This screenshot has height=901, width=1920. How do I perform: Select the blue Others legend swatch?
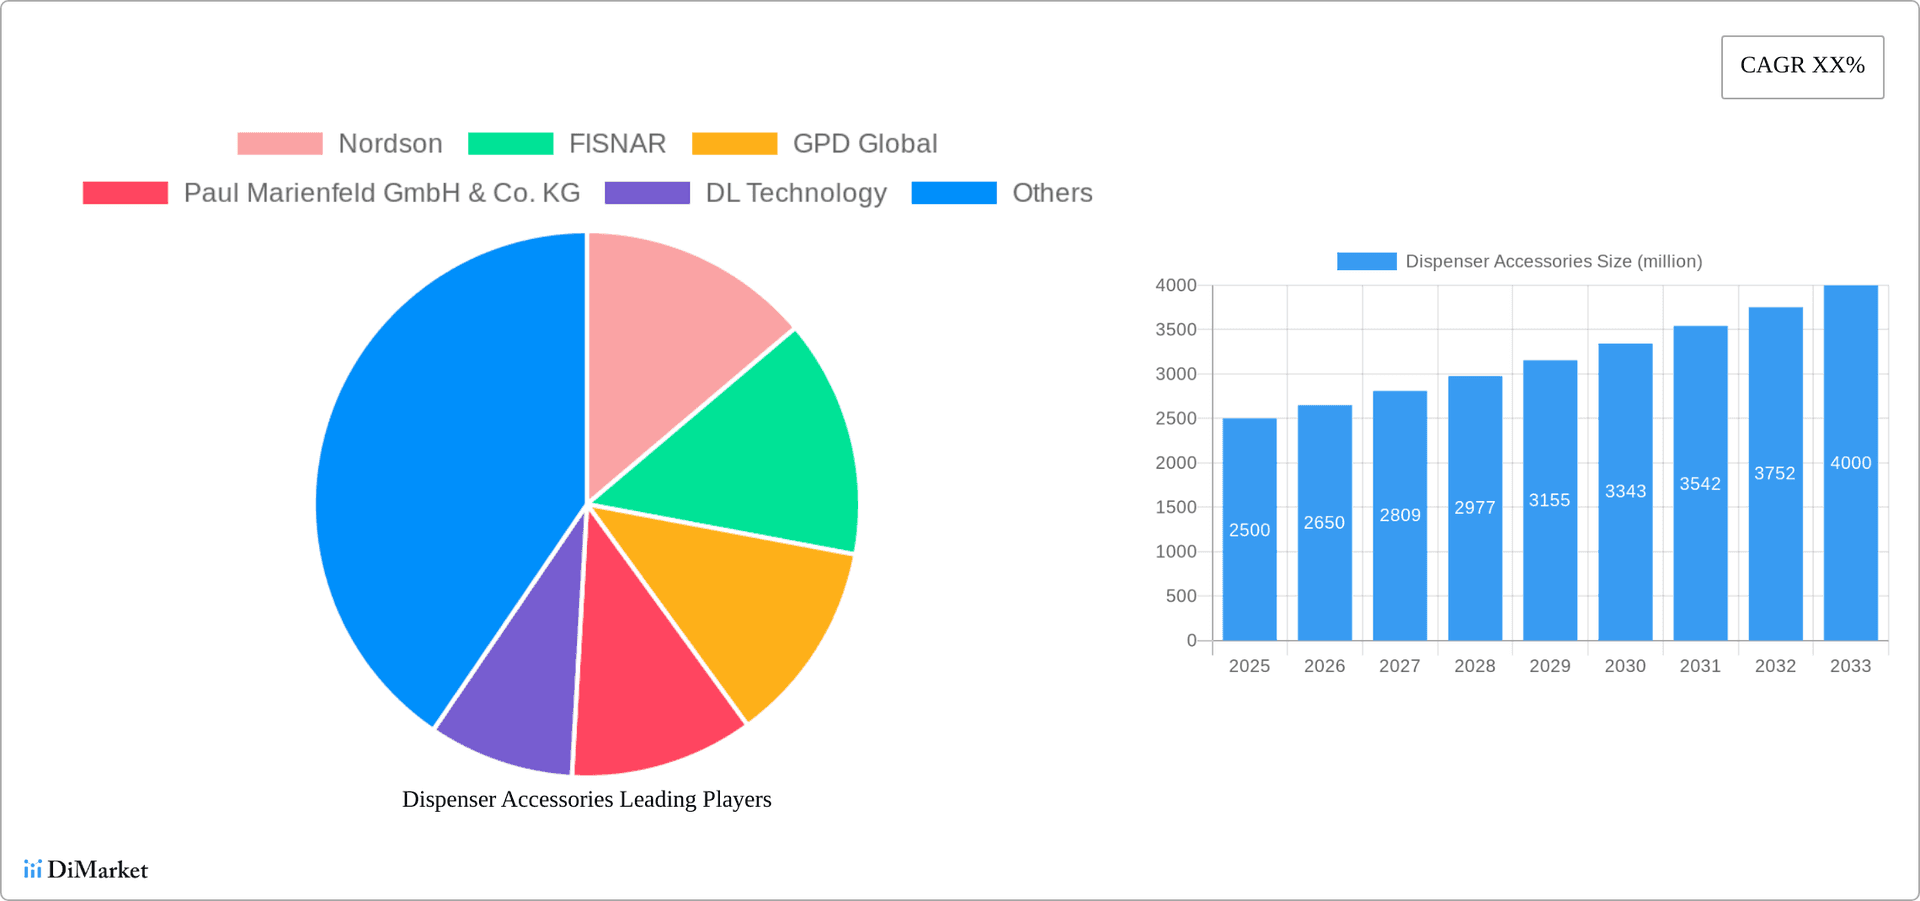pyautogui.click(x=953, y=192)
